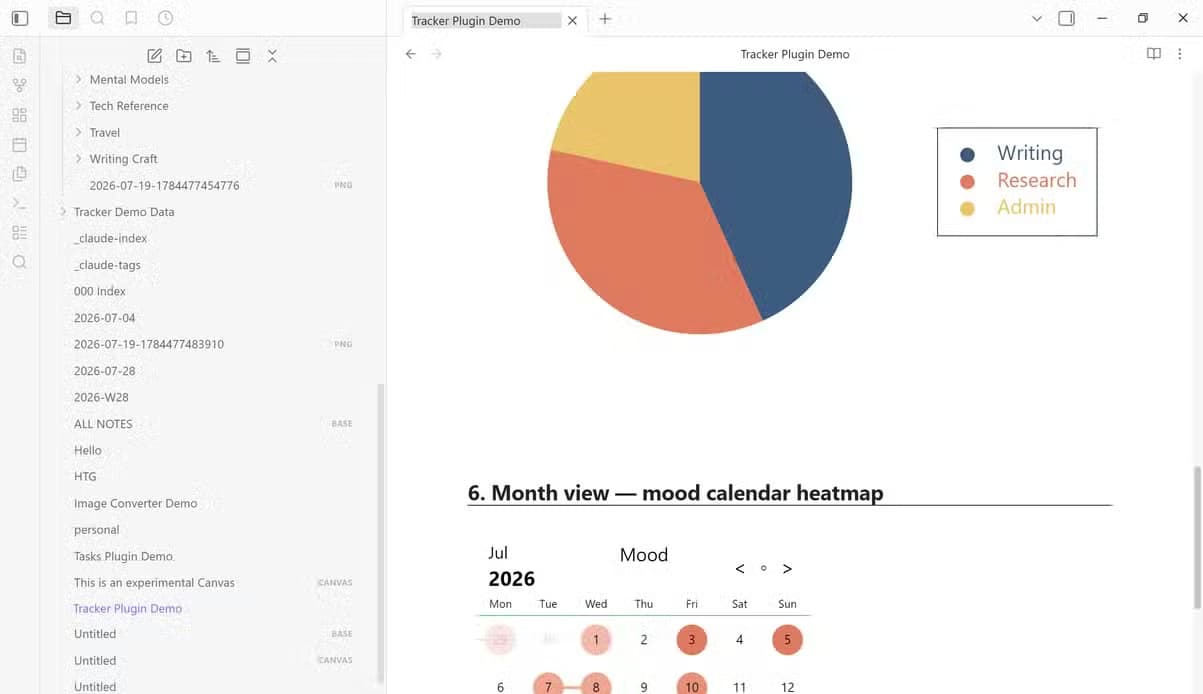Click the magnifier icon in left ribbon
The image size is (1203, 694).
coord(19,262)
